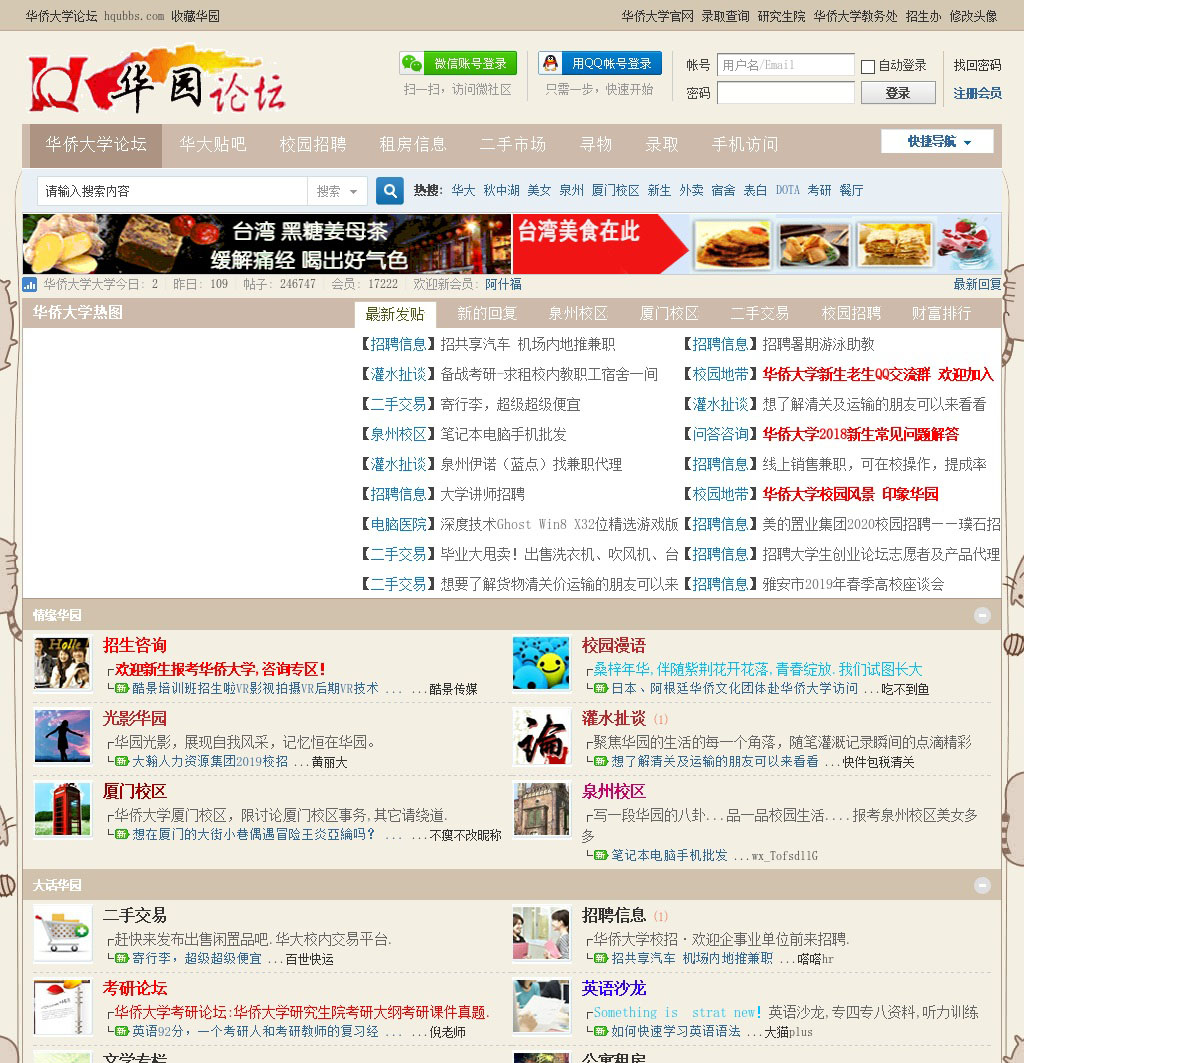1200x1063 pixels.
Task: Click the '论' board icon of 灌水扯谈
Action: coord(541,738)
